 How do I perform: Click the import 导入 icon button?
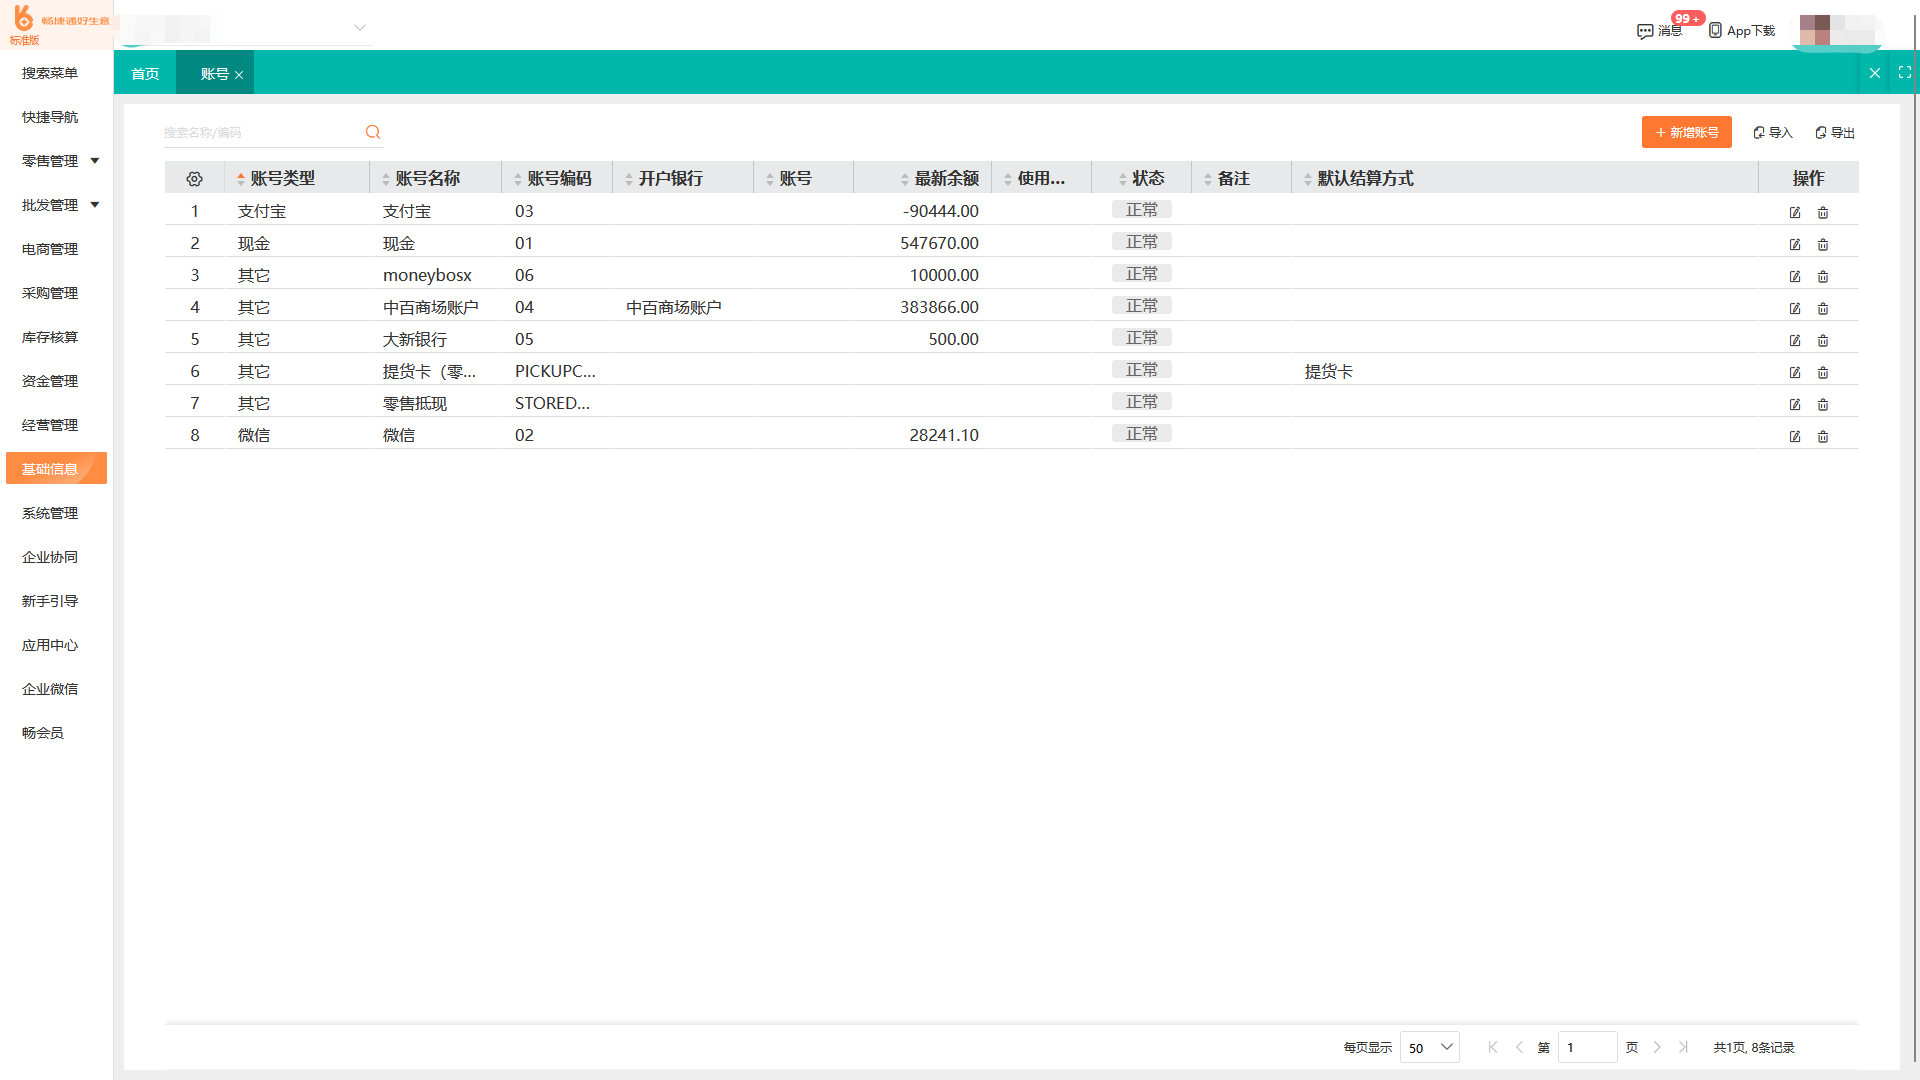pos(1774,132)
